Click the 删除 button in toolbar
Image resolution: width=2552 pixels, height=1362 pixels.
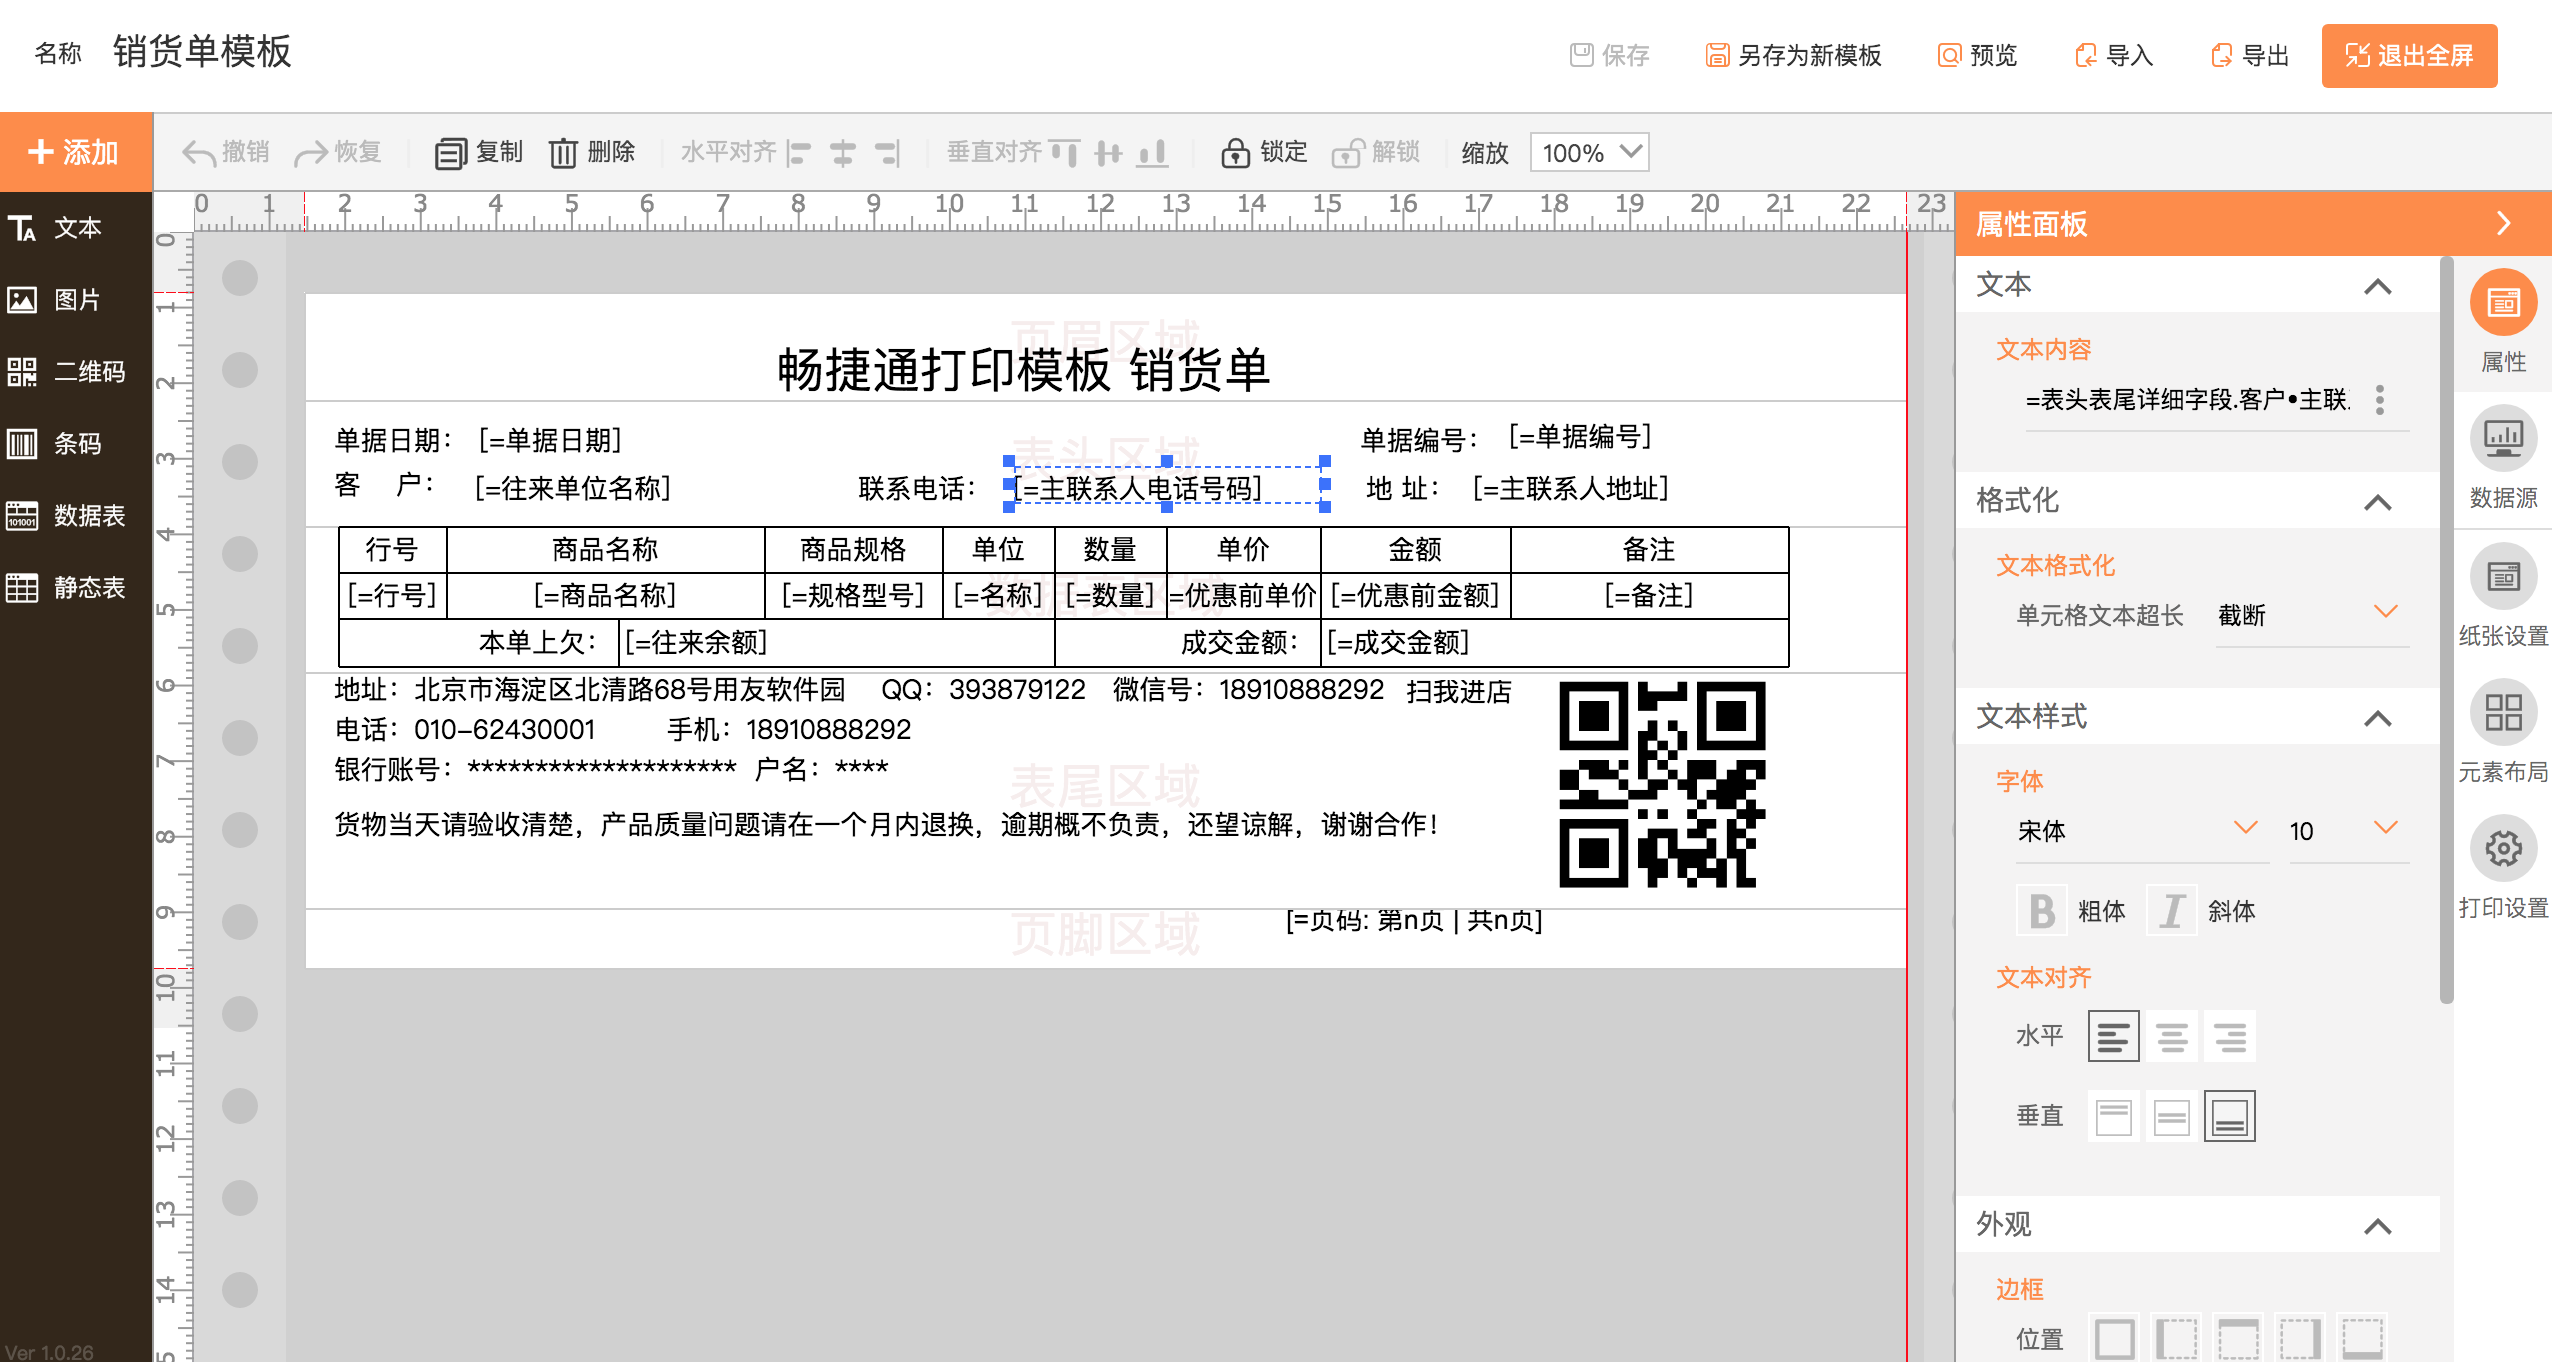[x=597, y=154]
